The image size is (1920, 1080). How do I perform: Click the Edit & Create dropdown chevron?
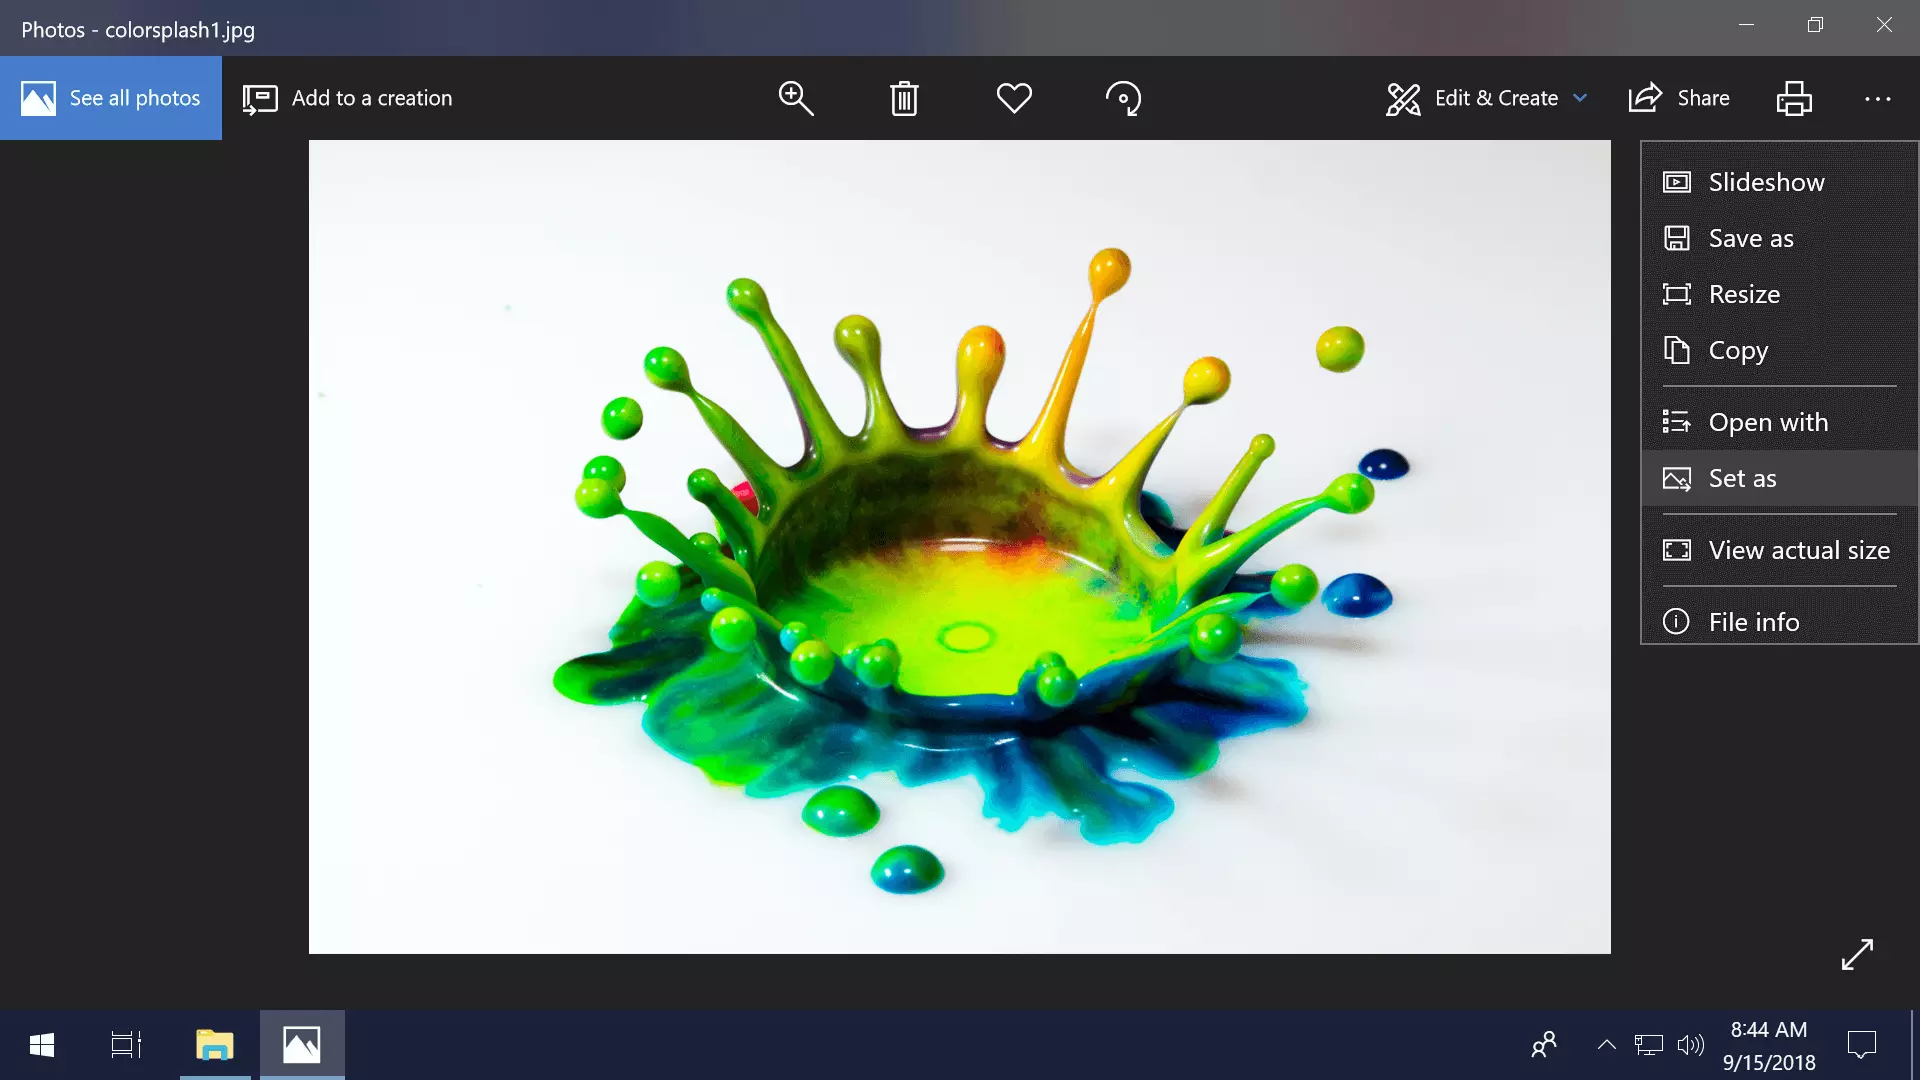[x=1580, y=98]
